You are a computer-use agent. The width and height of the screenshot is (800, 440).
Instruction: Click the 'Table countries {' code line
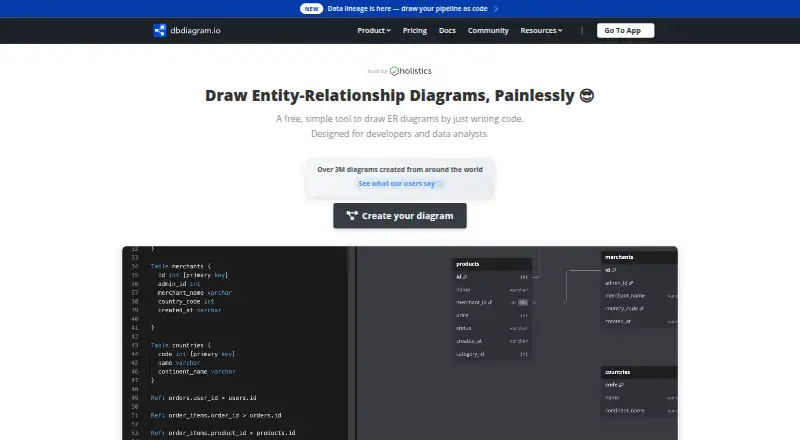181,346
